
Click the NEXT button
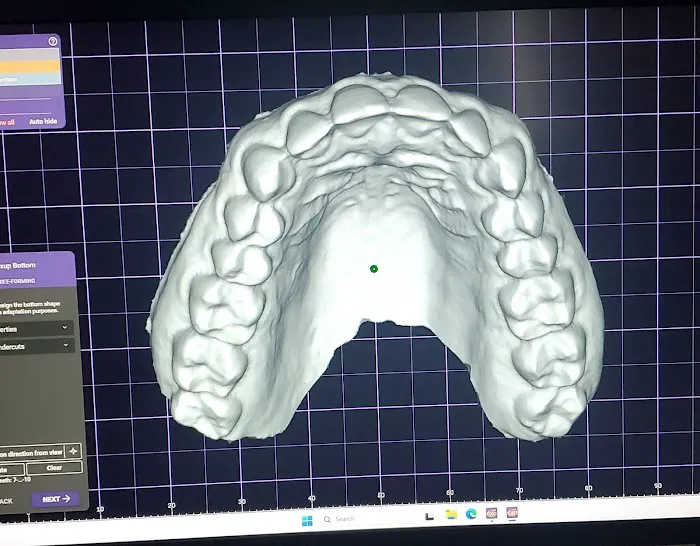[56, 498]
